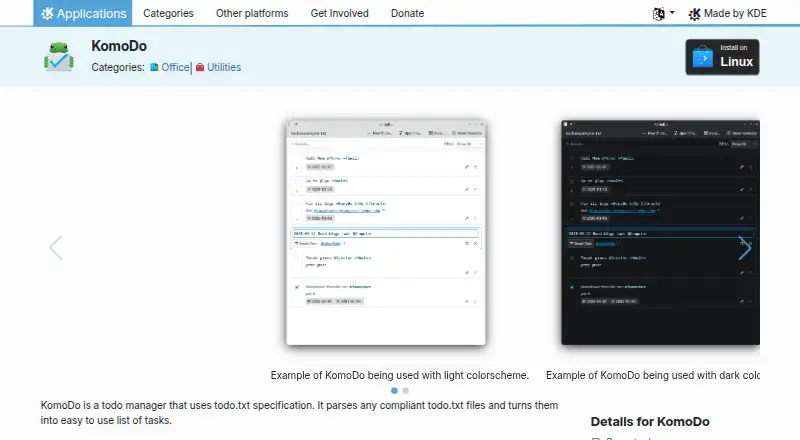Open the light colorscheme screenshot thumbnail

pos(386,232)
